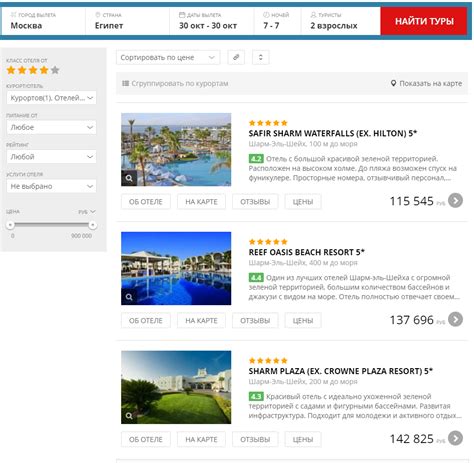Expand the Рейтинг dropdown Любой

coord(51,157)
